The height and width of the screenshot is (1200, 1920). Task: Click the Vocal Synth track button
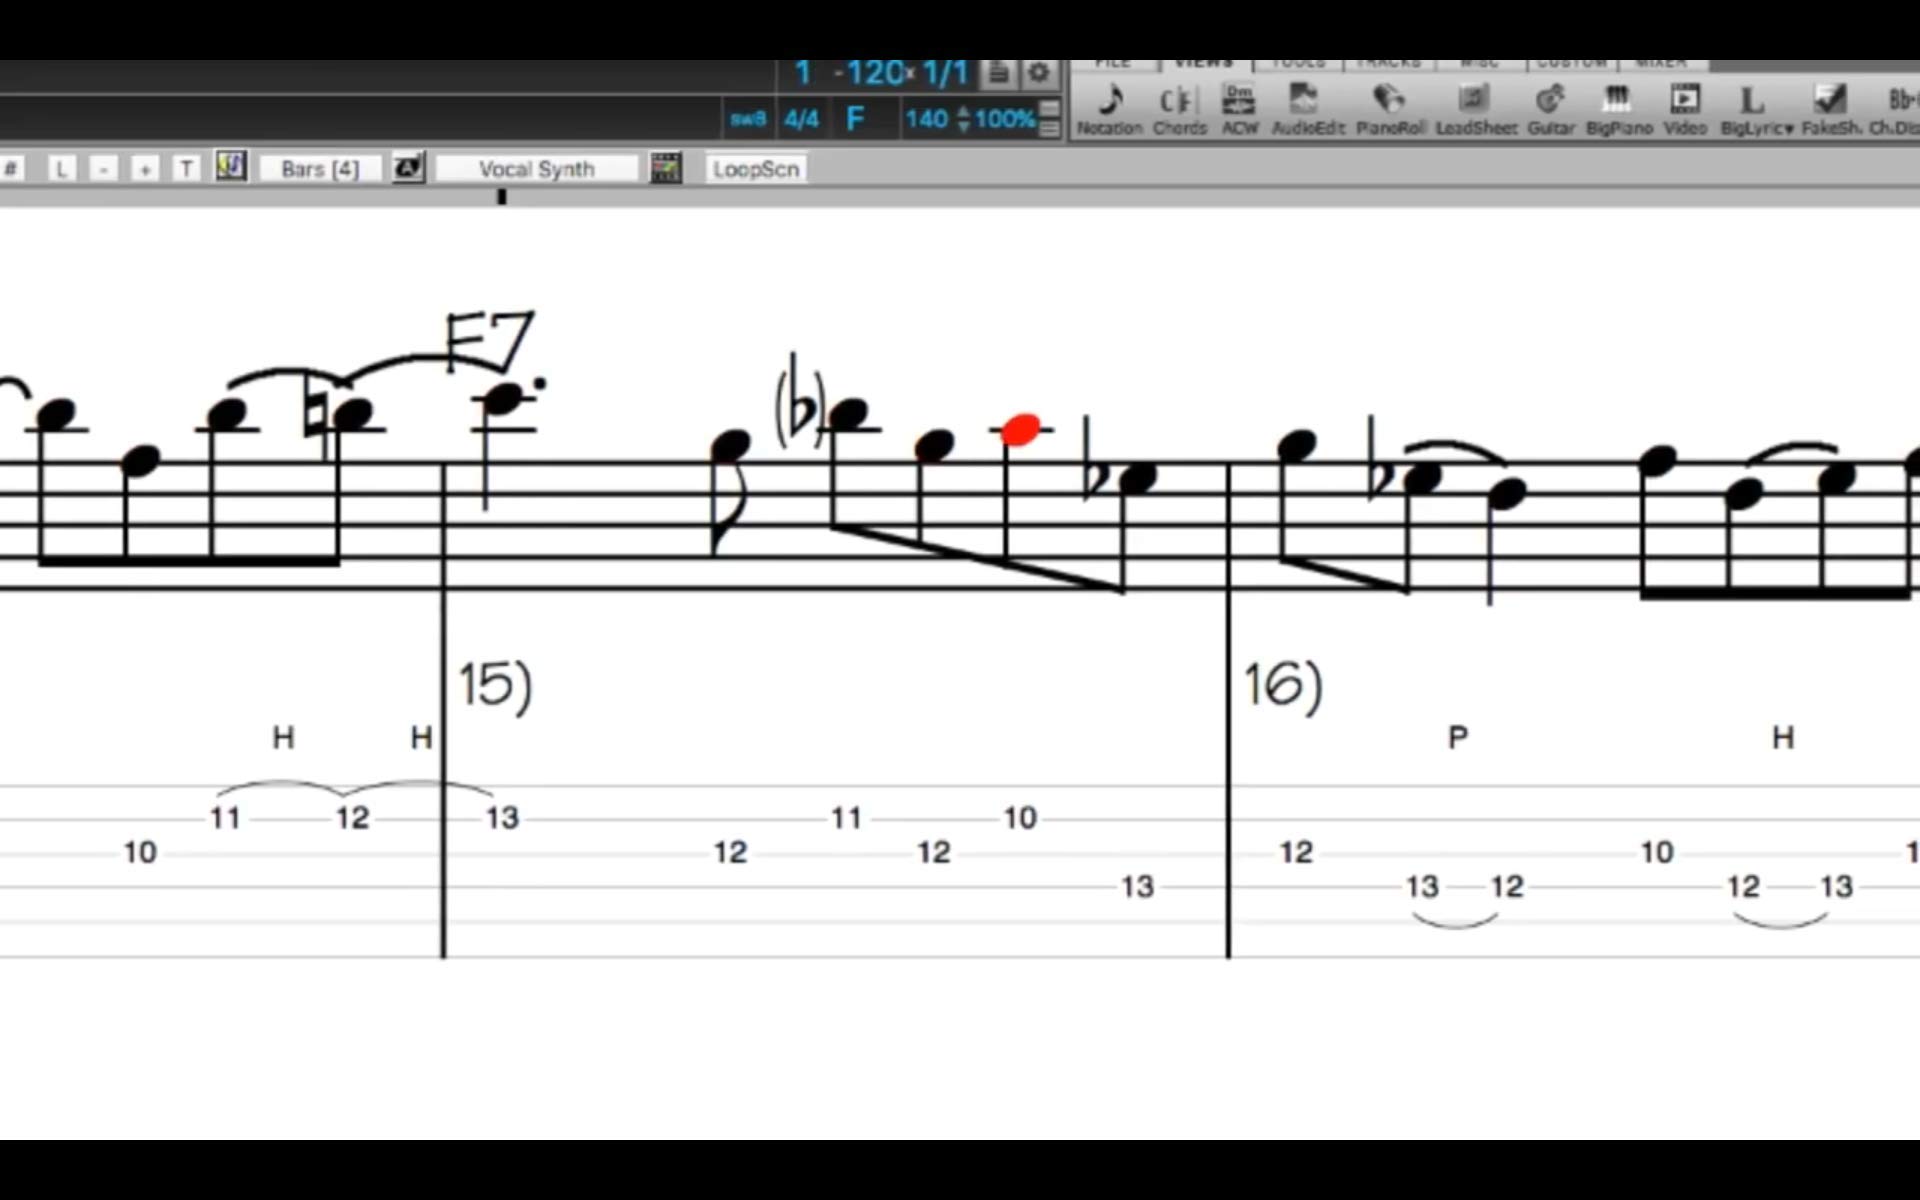point(535,169)
